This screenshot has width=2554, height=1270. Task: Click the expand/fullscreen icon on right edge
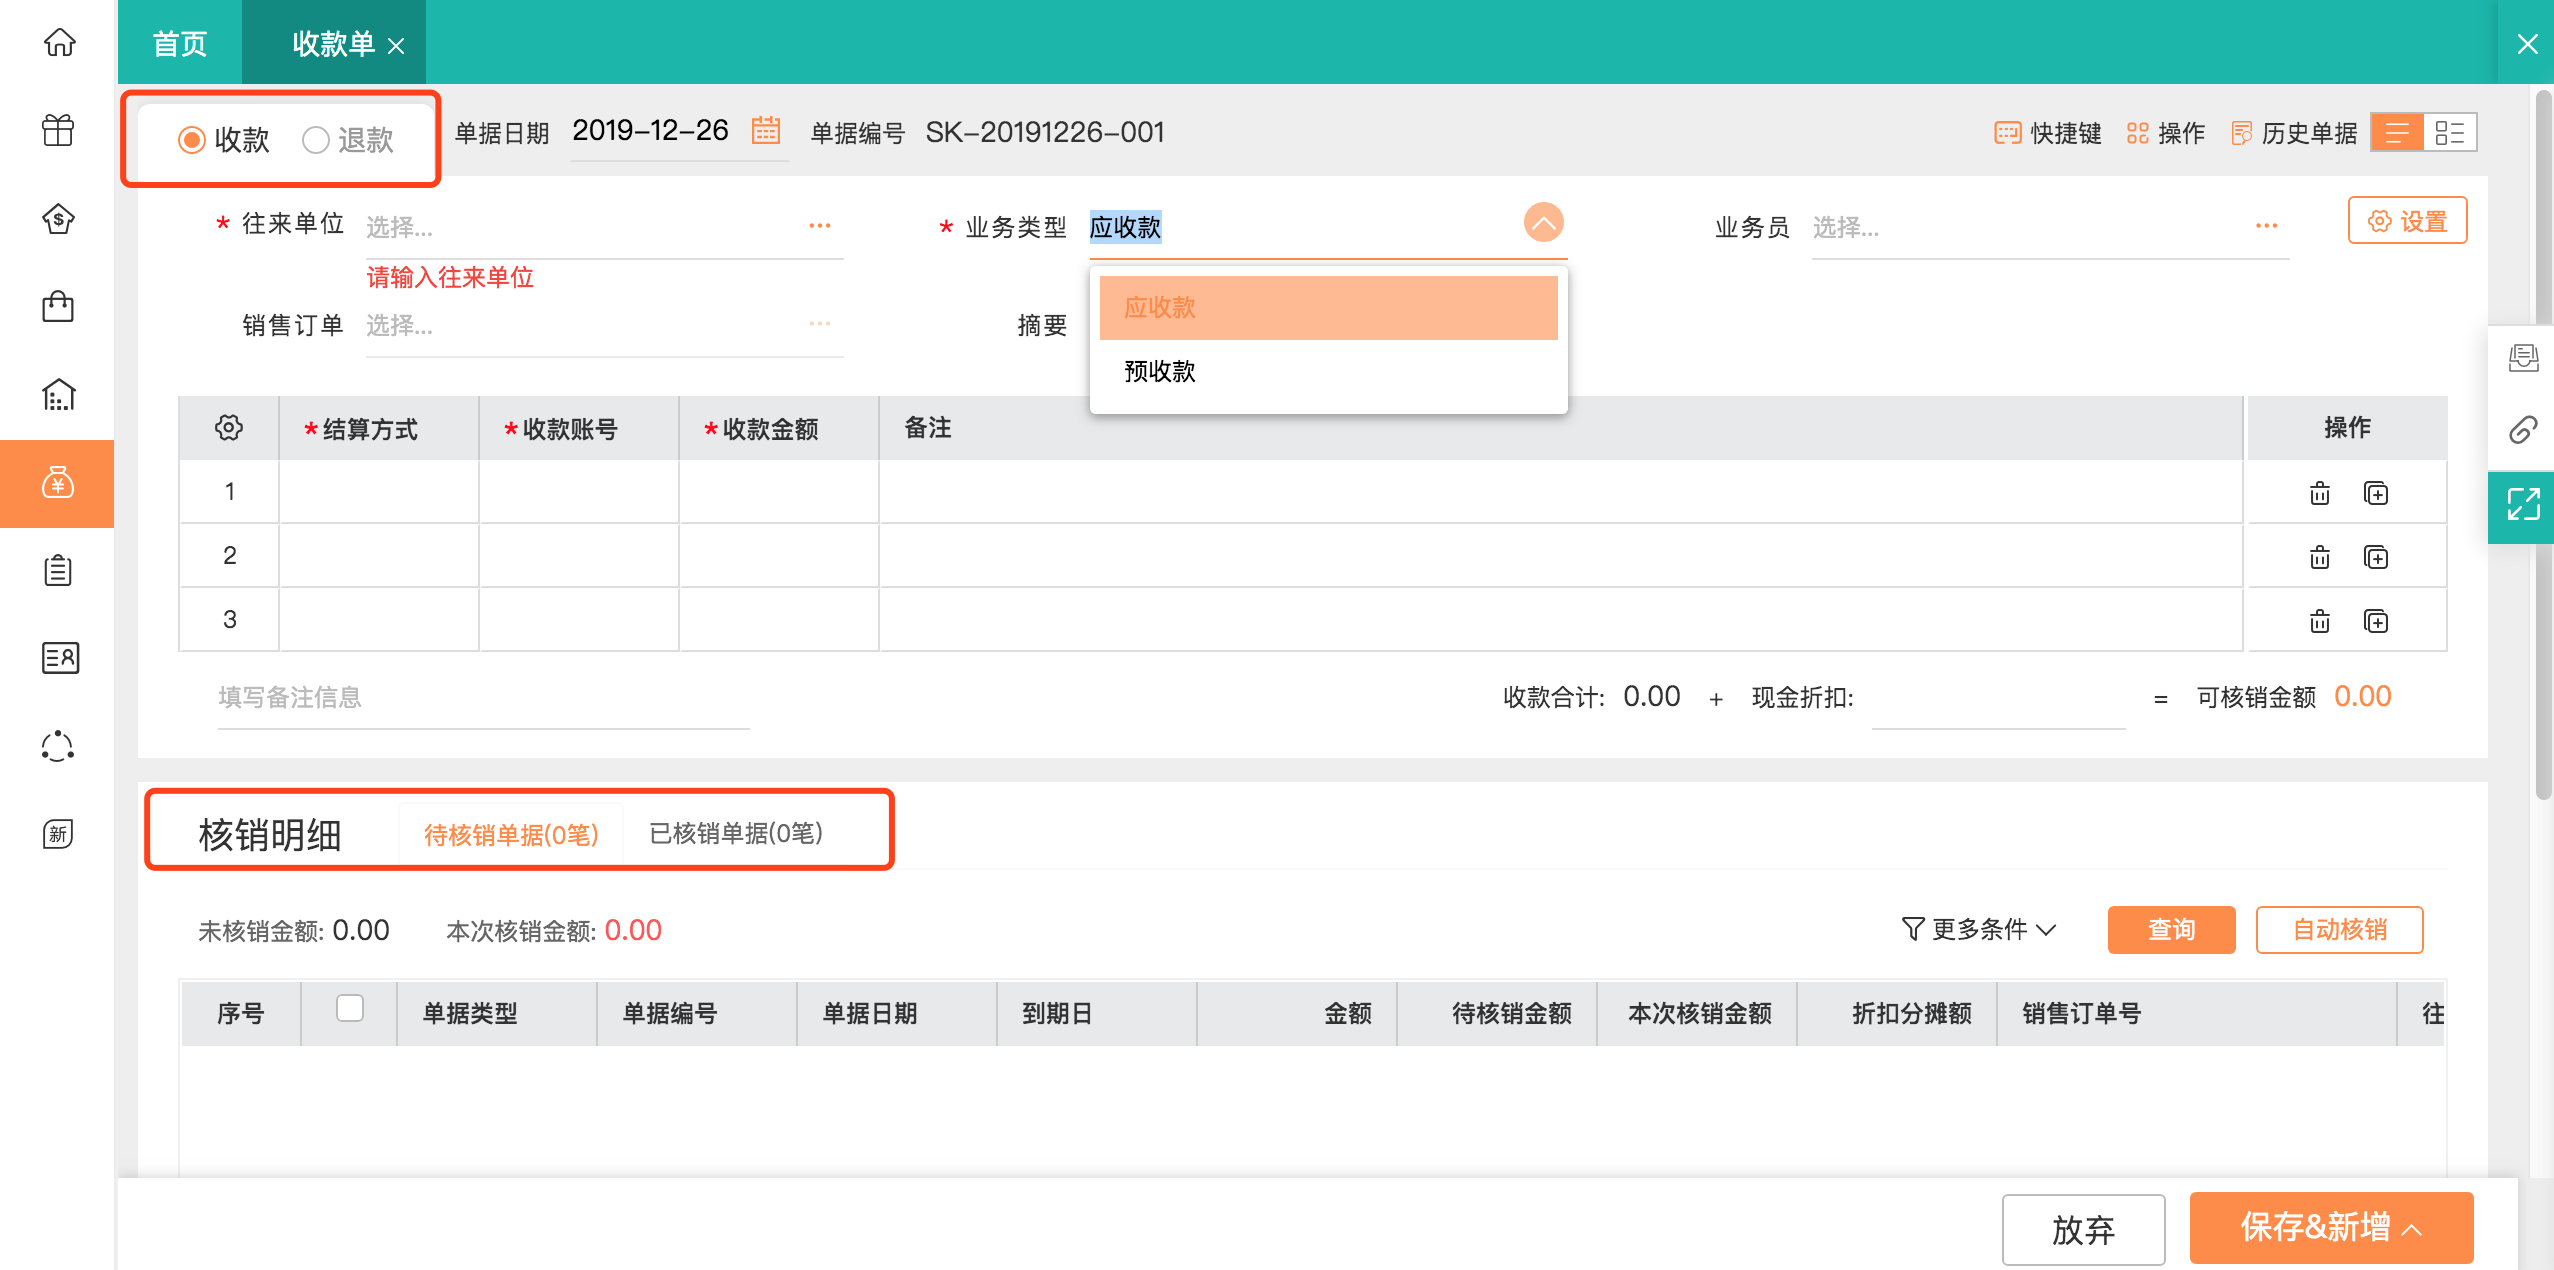2523,505
